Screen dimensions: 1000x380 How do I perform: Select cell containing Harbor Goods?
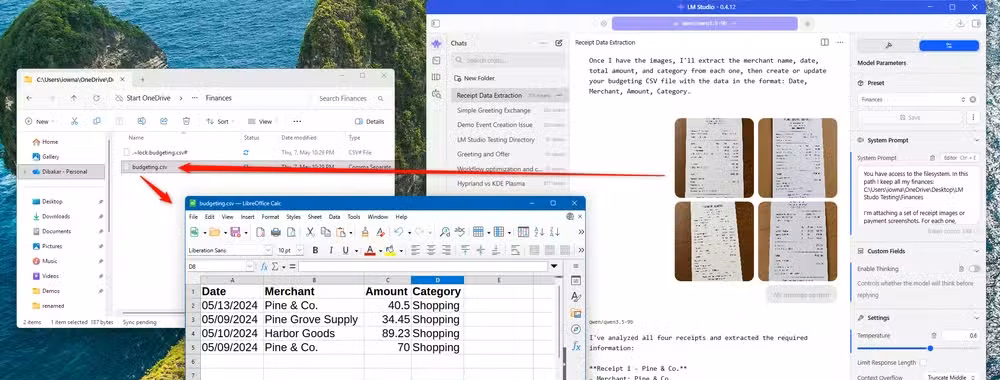(x=313, y=333)
